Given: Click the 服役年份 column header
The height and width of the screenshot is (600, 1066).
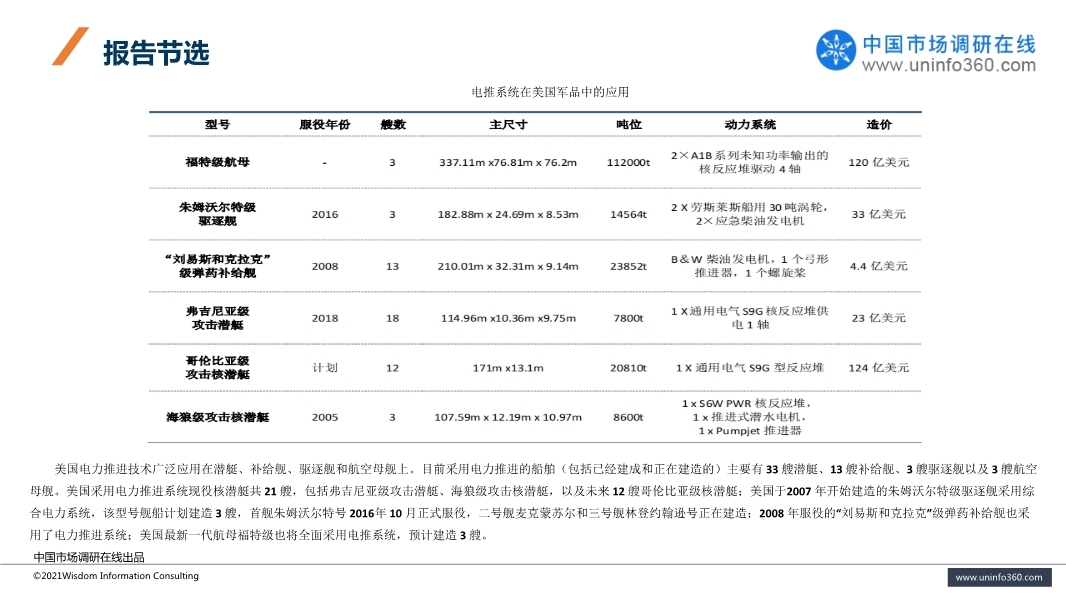Looking at the screenshot, I should (325, 125).
